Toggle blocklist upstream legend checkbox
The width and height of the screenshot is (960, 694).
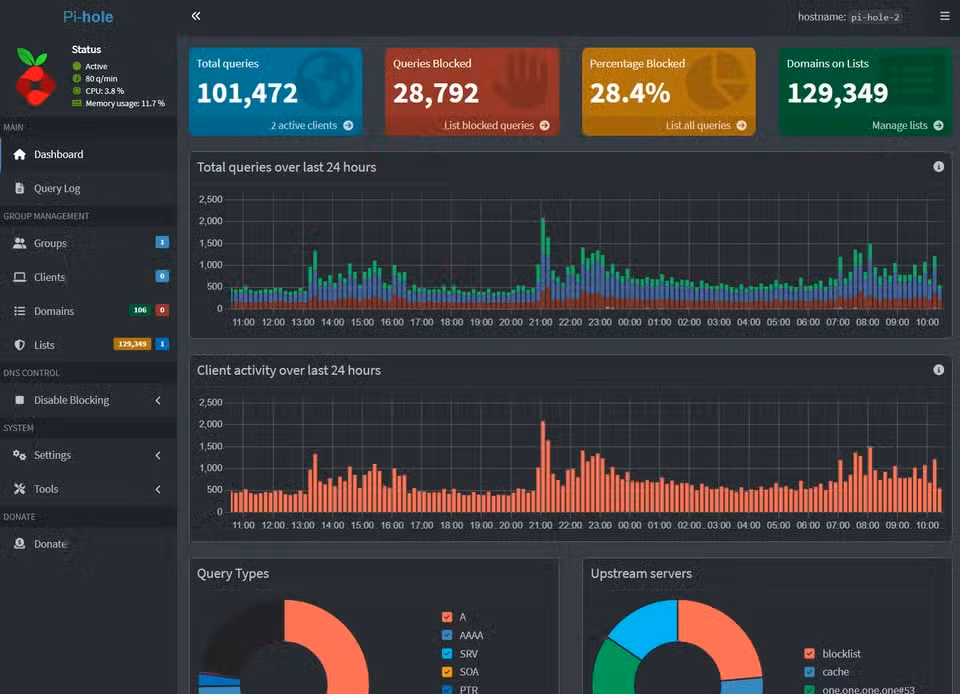[809, 654]
